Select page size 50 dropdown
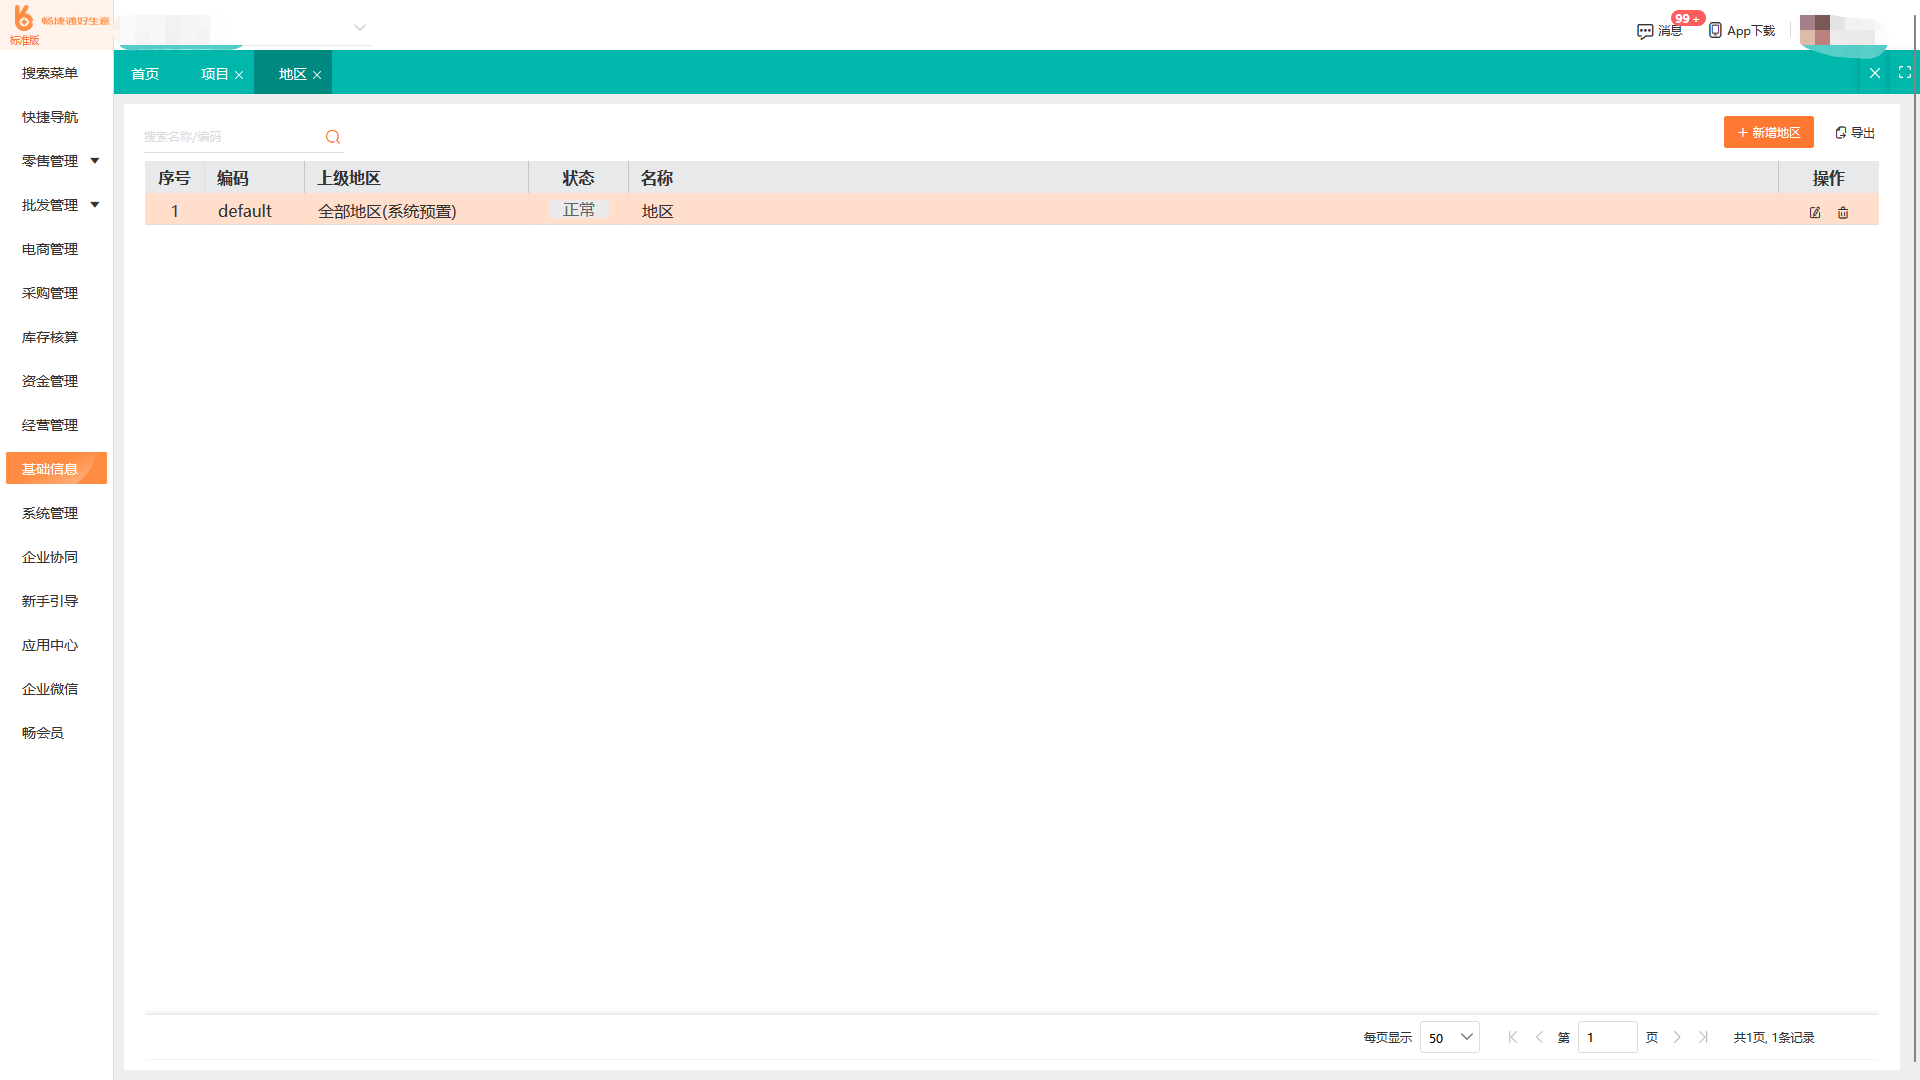 1448,1038
